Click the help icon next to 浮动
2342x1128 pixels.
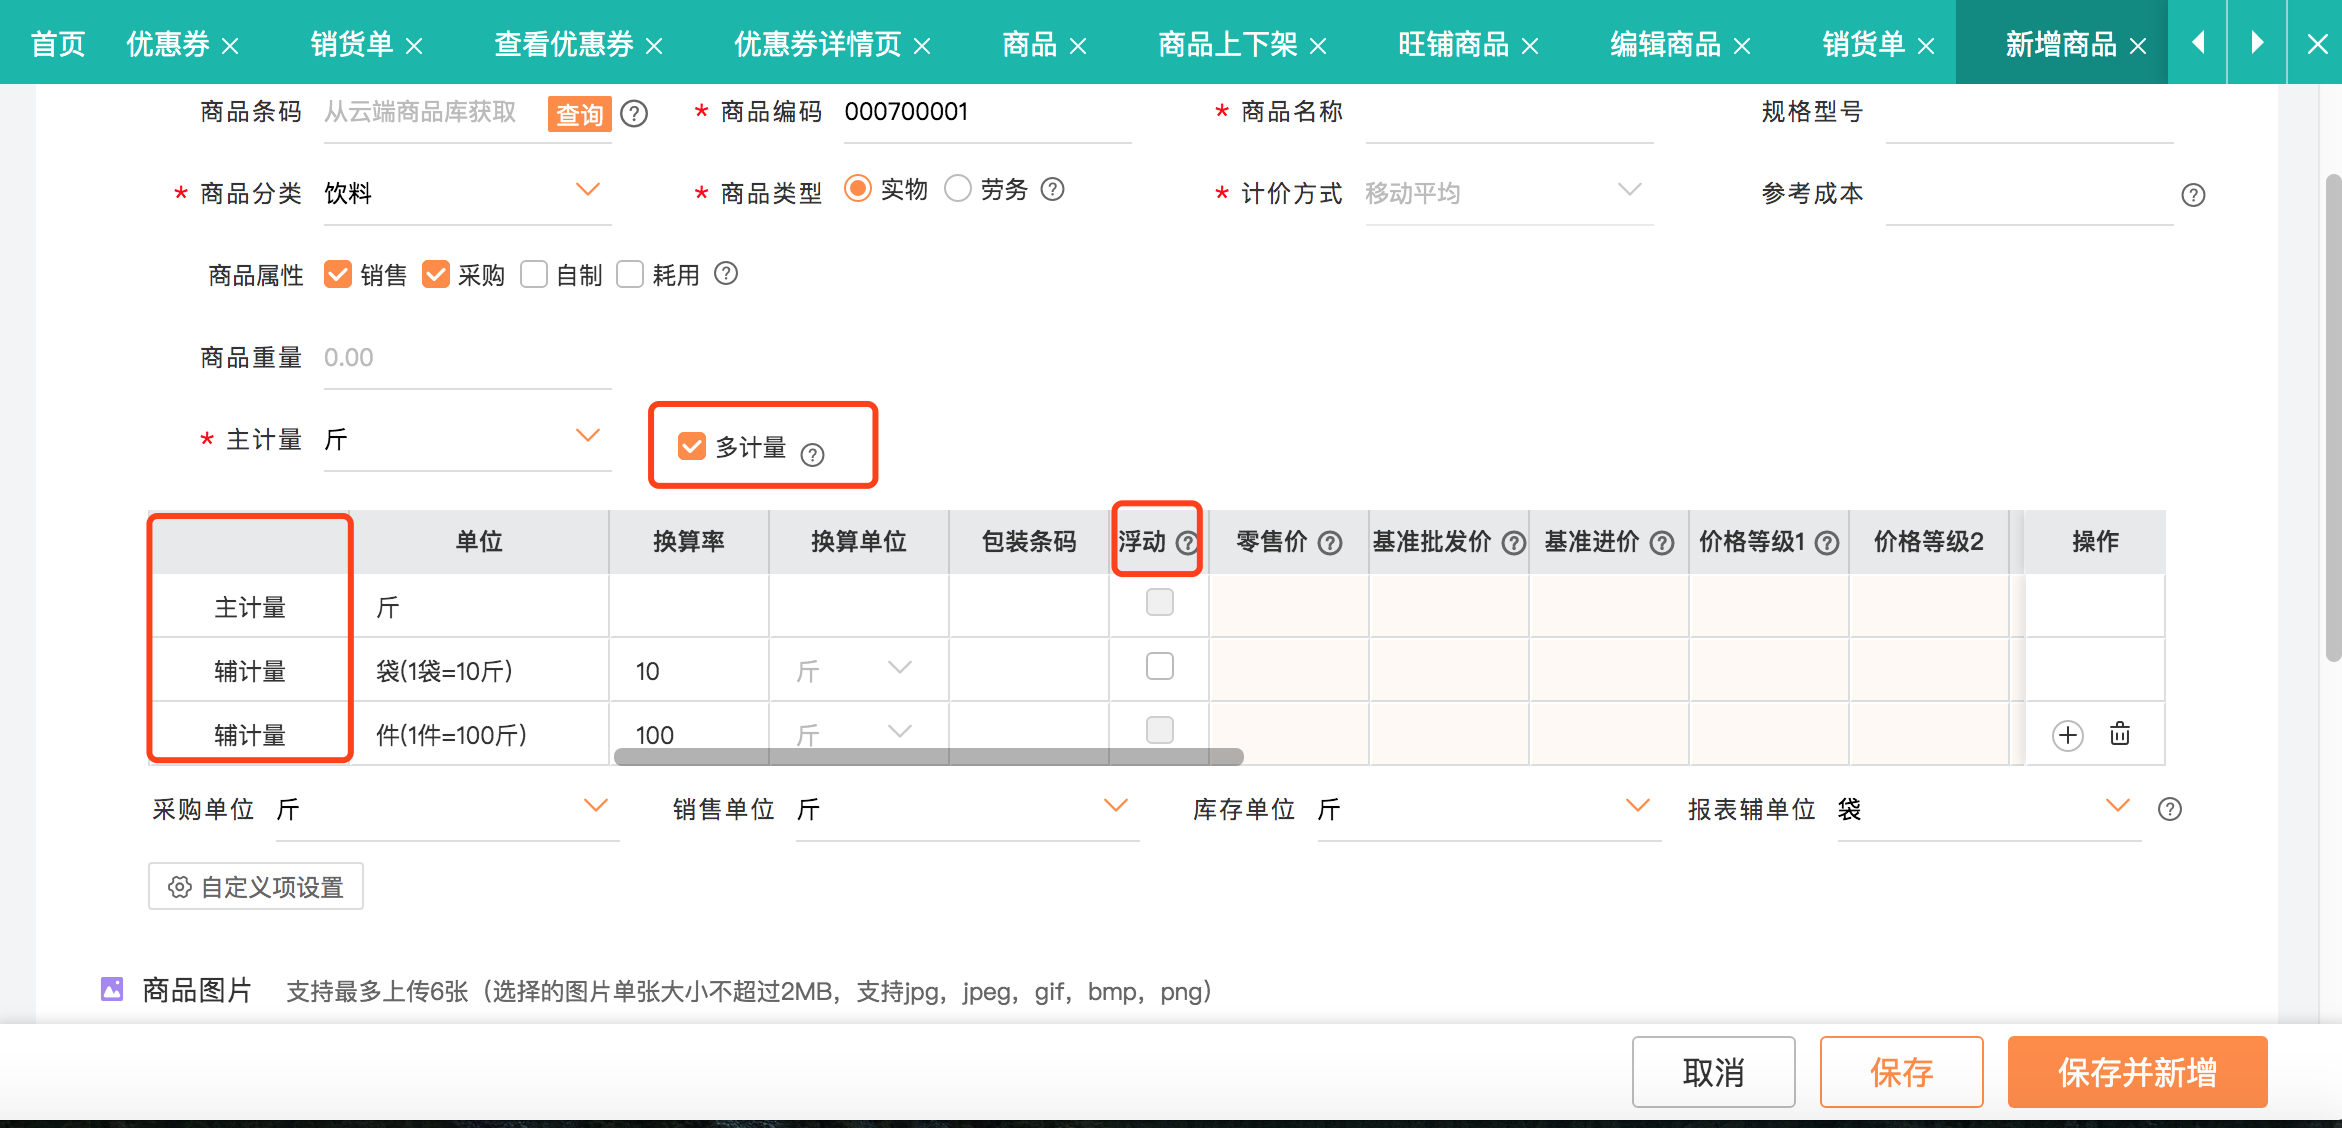[1189, 541]
